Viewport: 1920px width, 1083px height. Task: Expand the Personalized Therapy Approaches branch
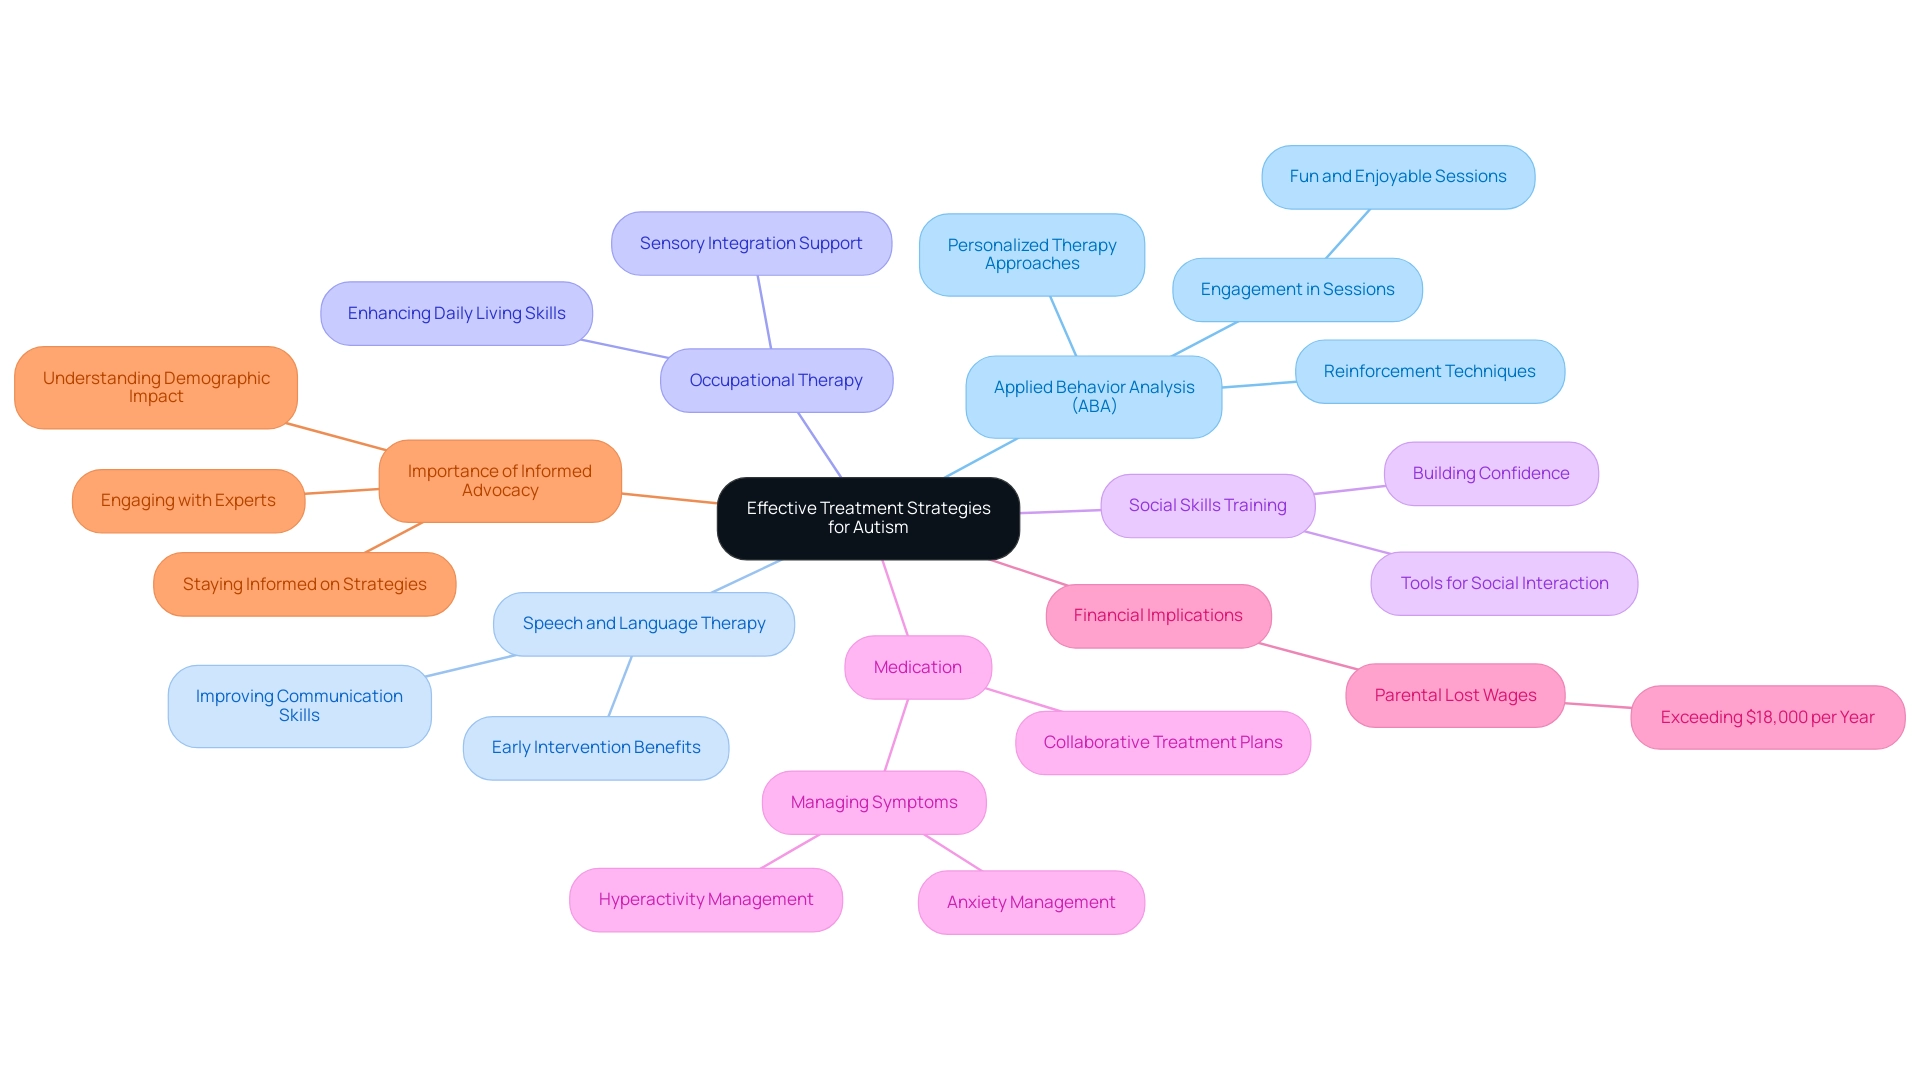click(x=1042, y=253)
